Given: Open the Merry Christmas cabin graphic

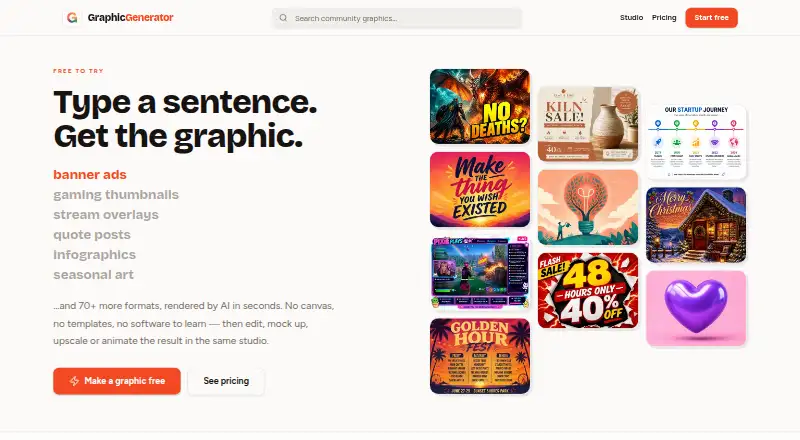Looking at the screenshot, I should 696,225.
